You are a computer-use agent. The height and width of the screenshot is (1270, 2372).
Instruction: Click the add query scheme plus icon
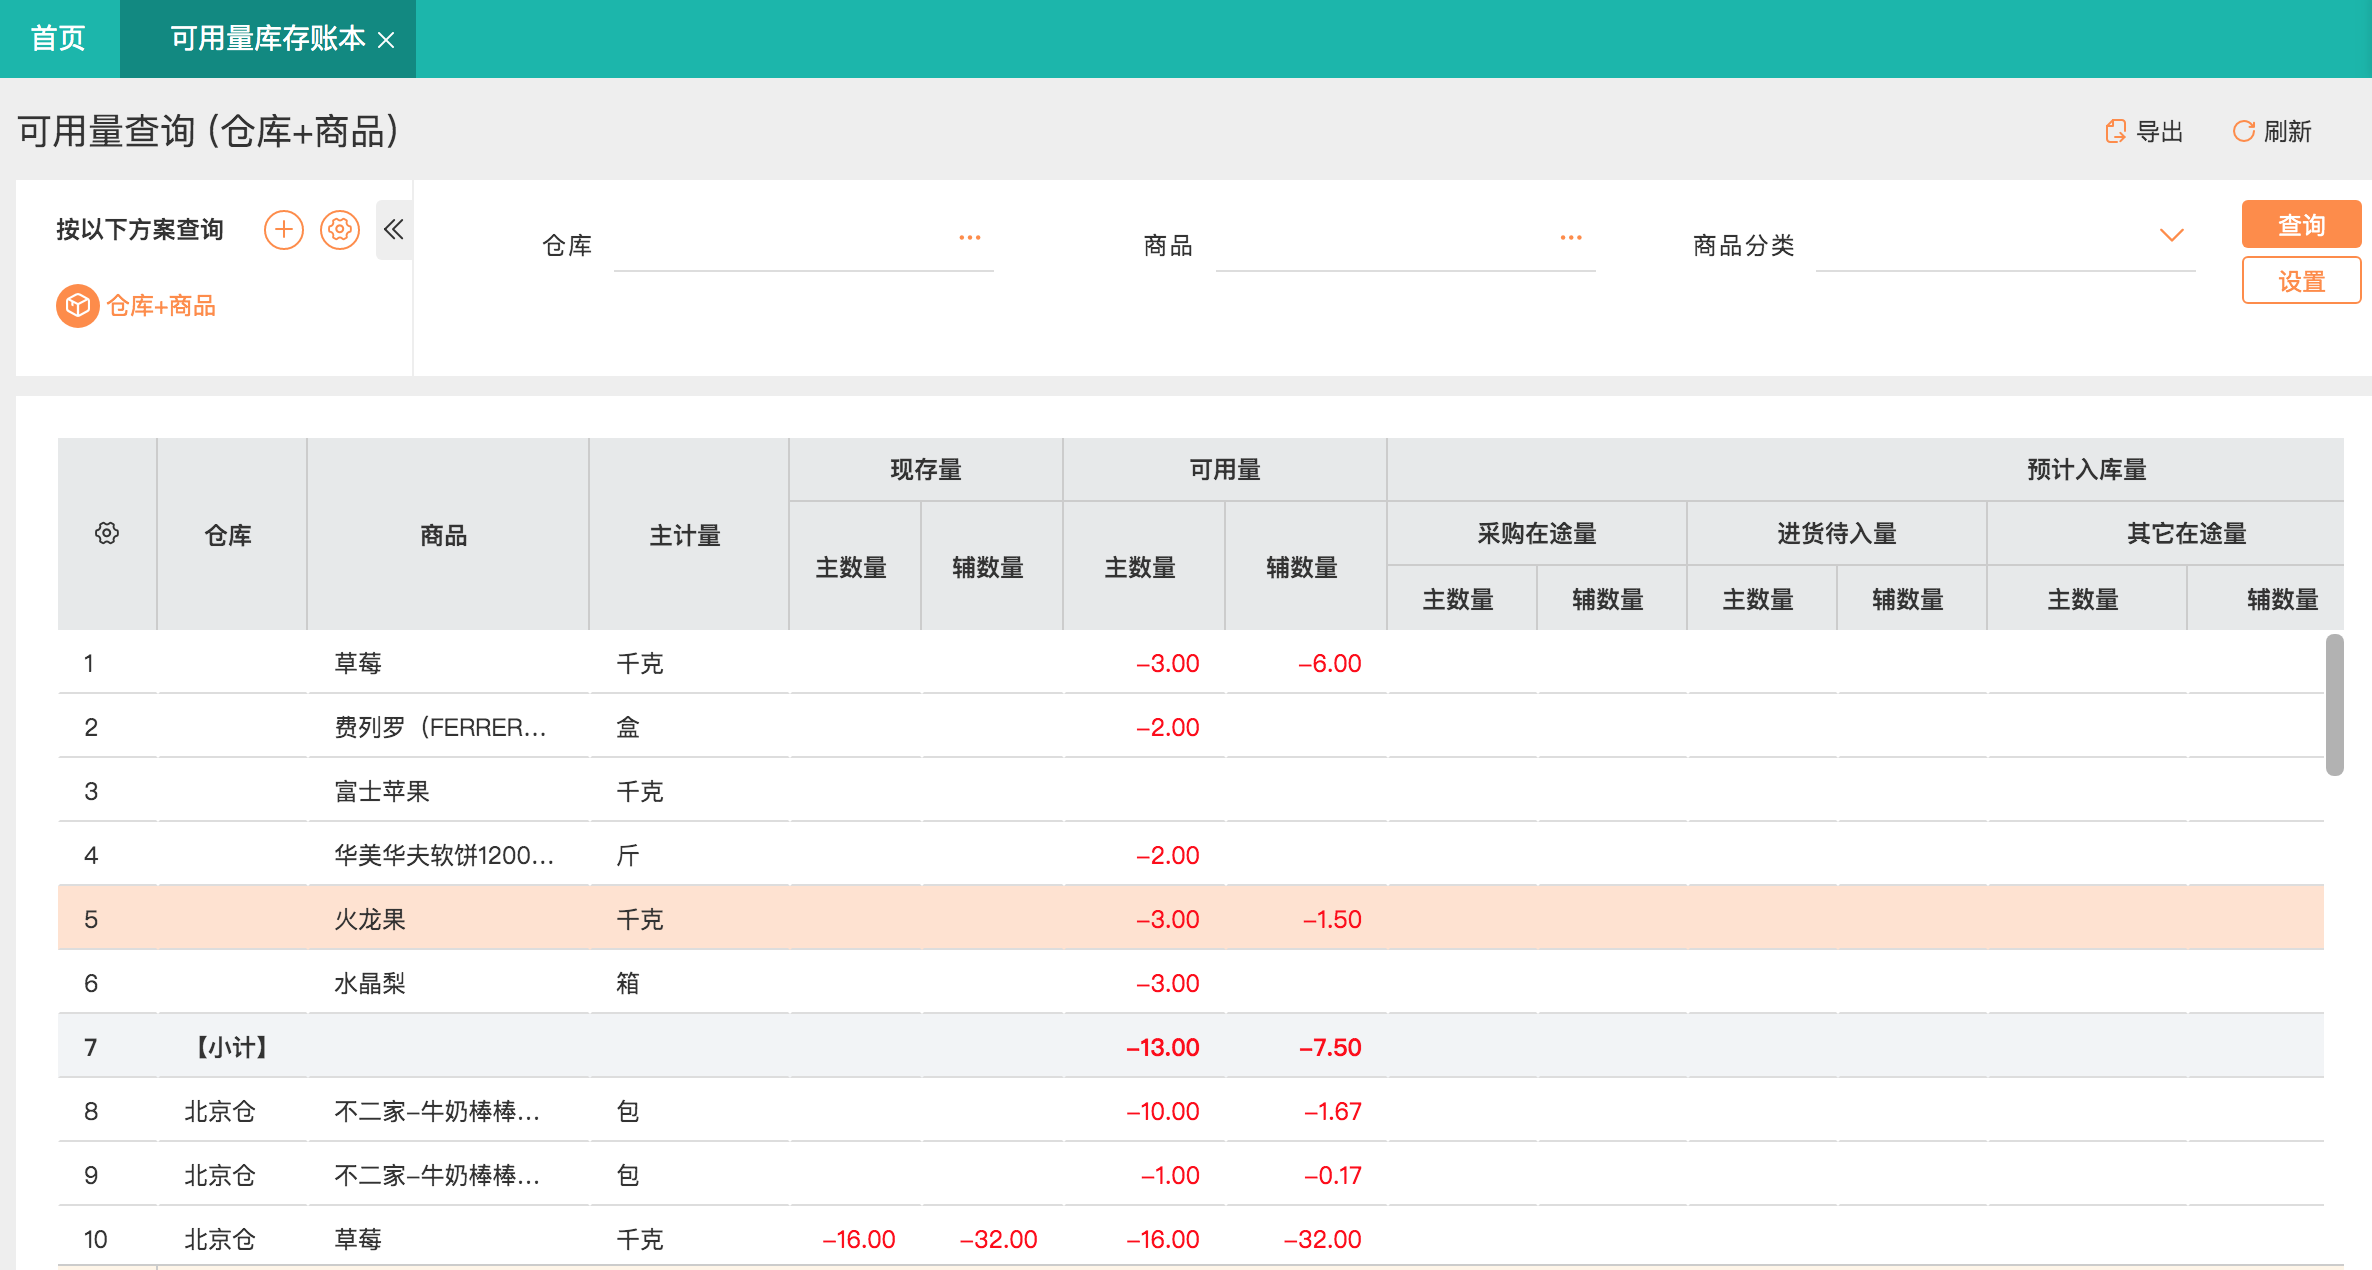pyautogui.click(x=284, y=229)
